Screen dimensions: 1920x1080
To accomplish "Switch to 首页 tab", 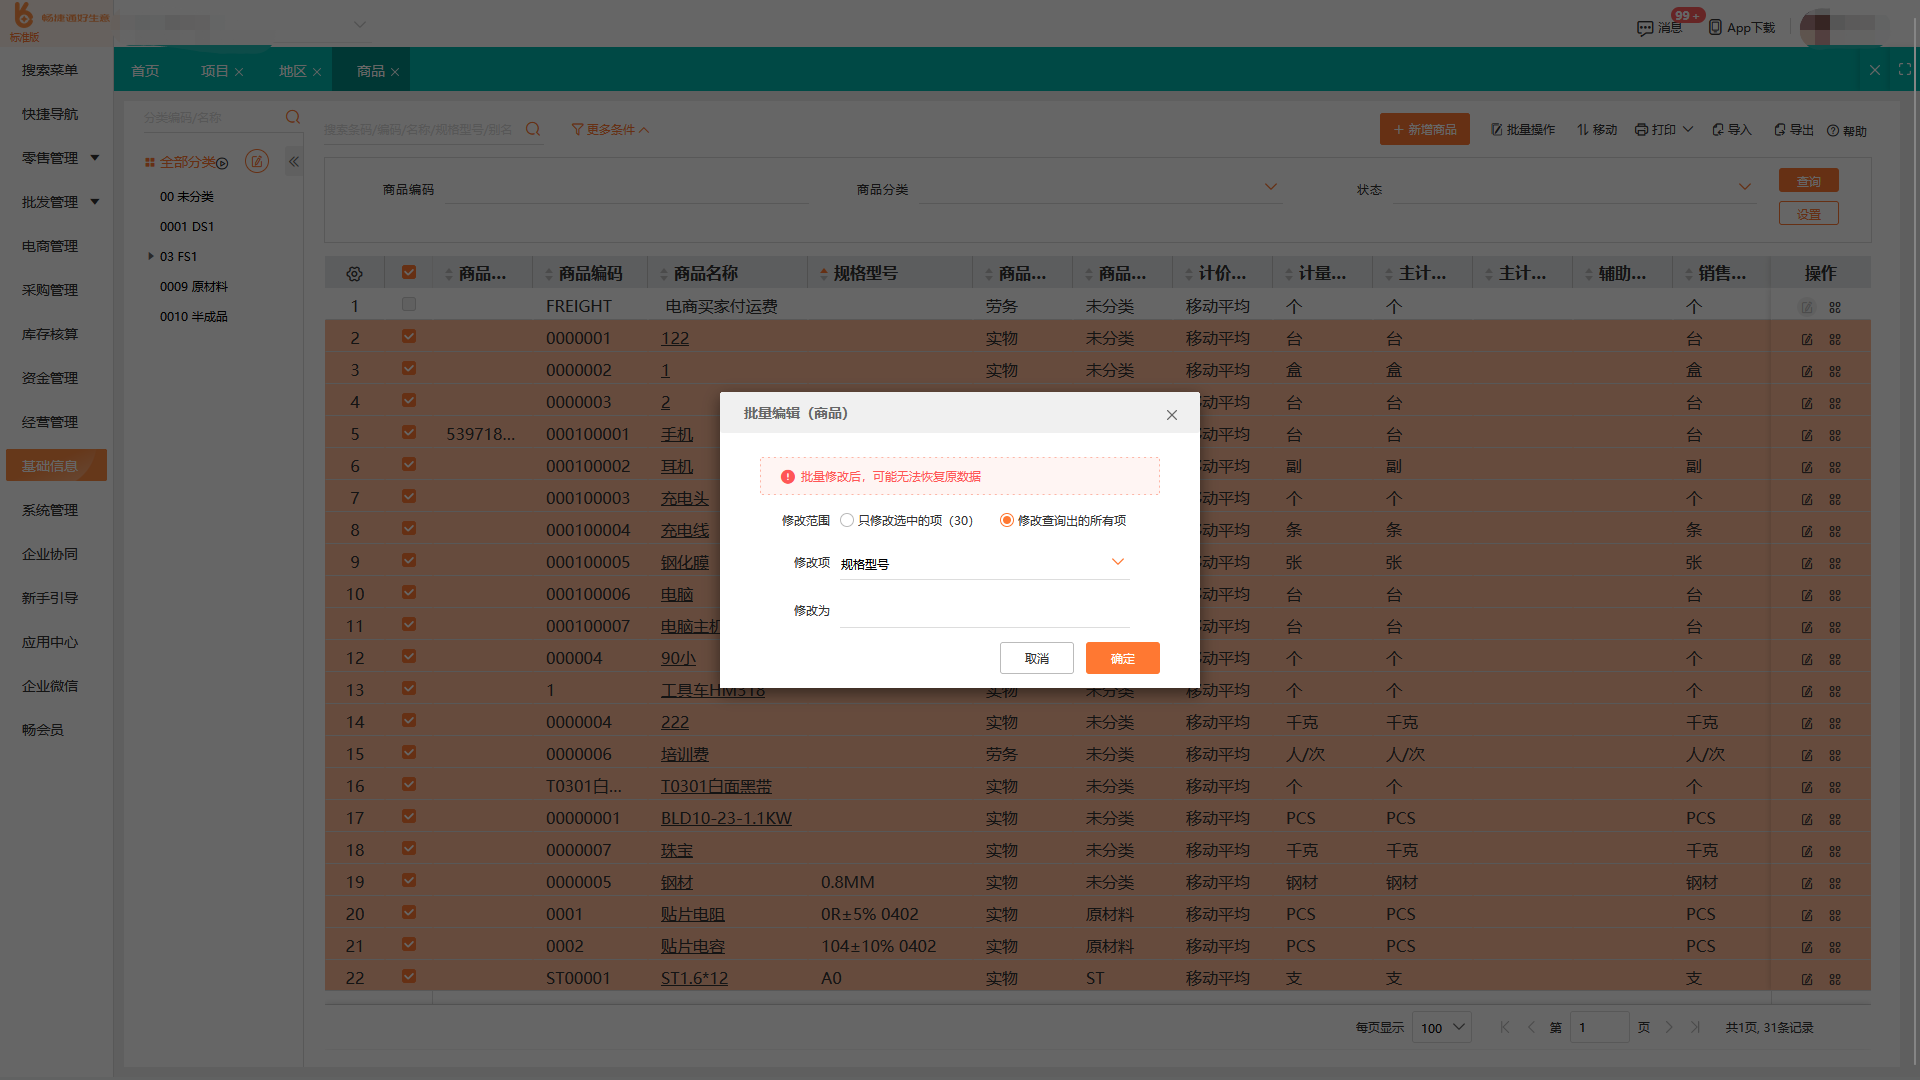I will coord(146,70).
